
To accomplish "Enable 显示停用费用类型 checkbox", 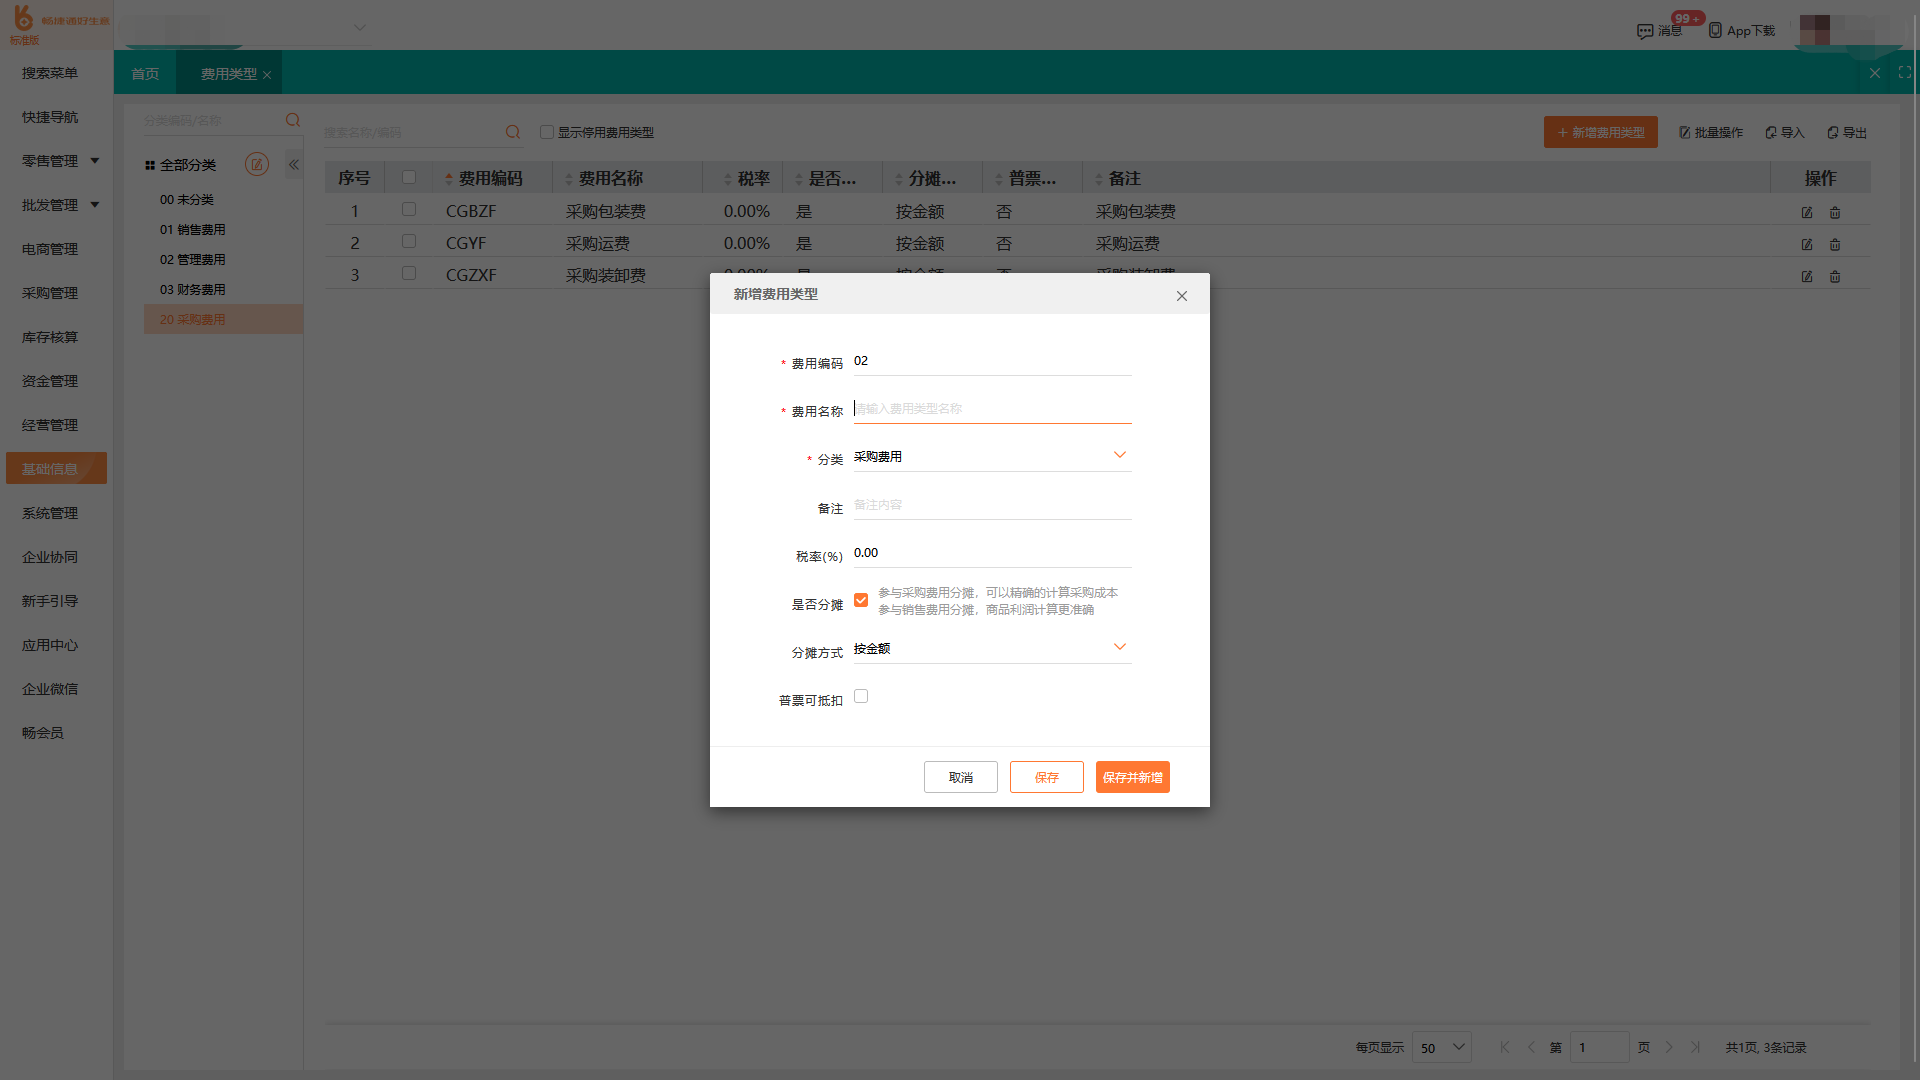I will 545,131.
